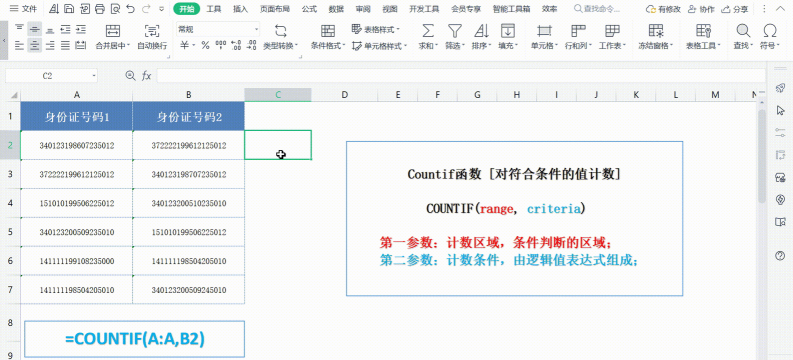
Task: Open the 文件 menu
Action: [x=24, y=9]
